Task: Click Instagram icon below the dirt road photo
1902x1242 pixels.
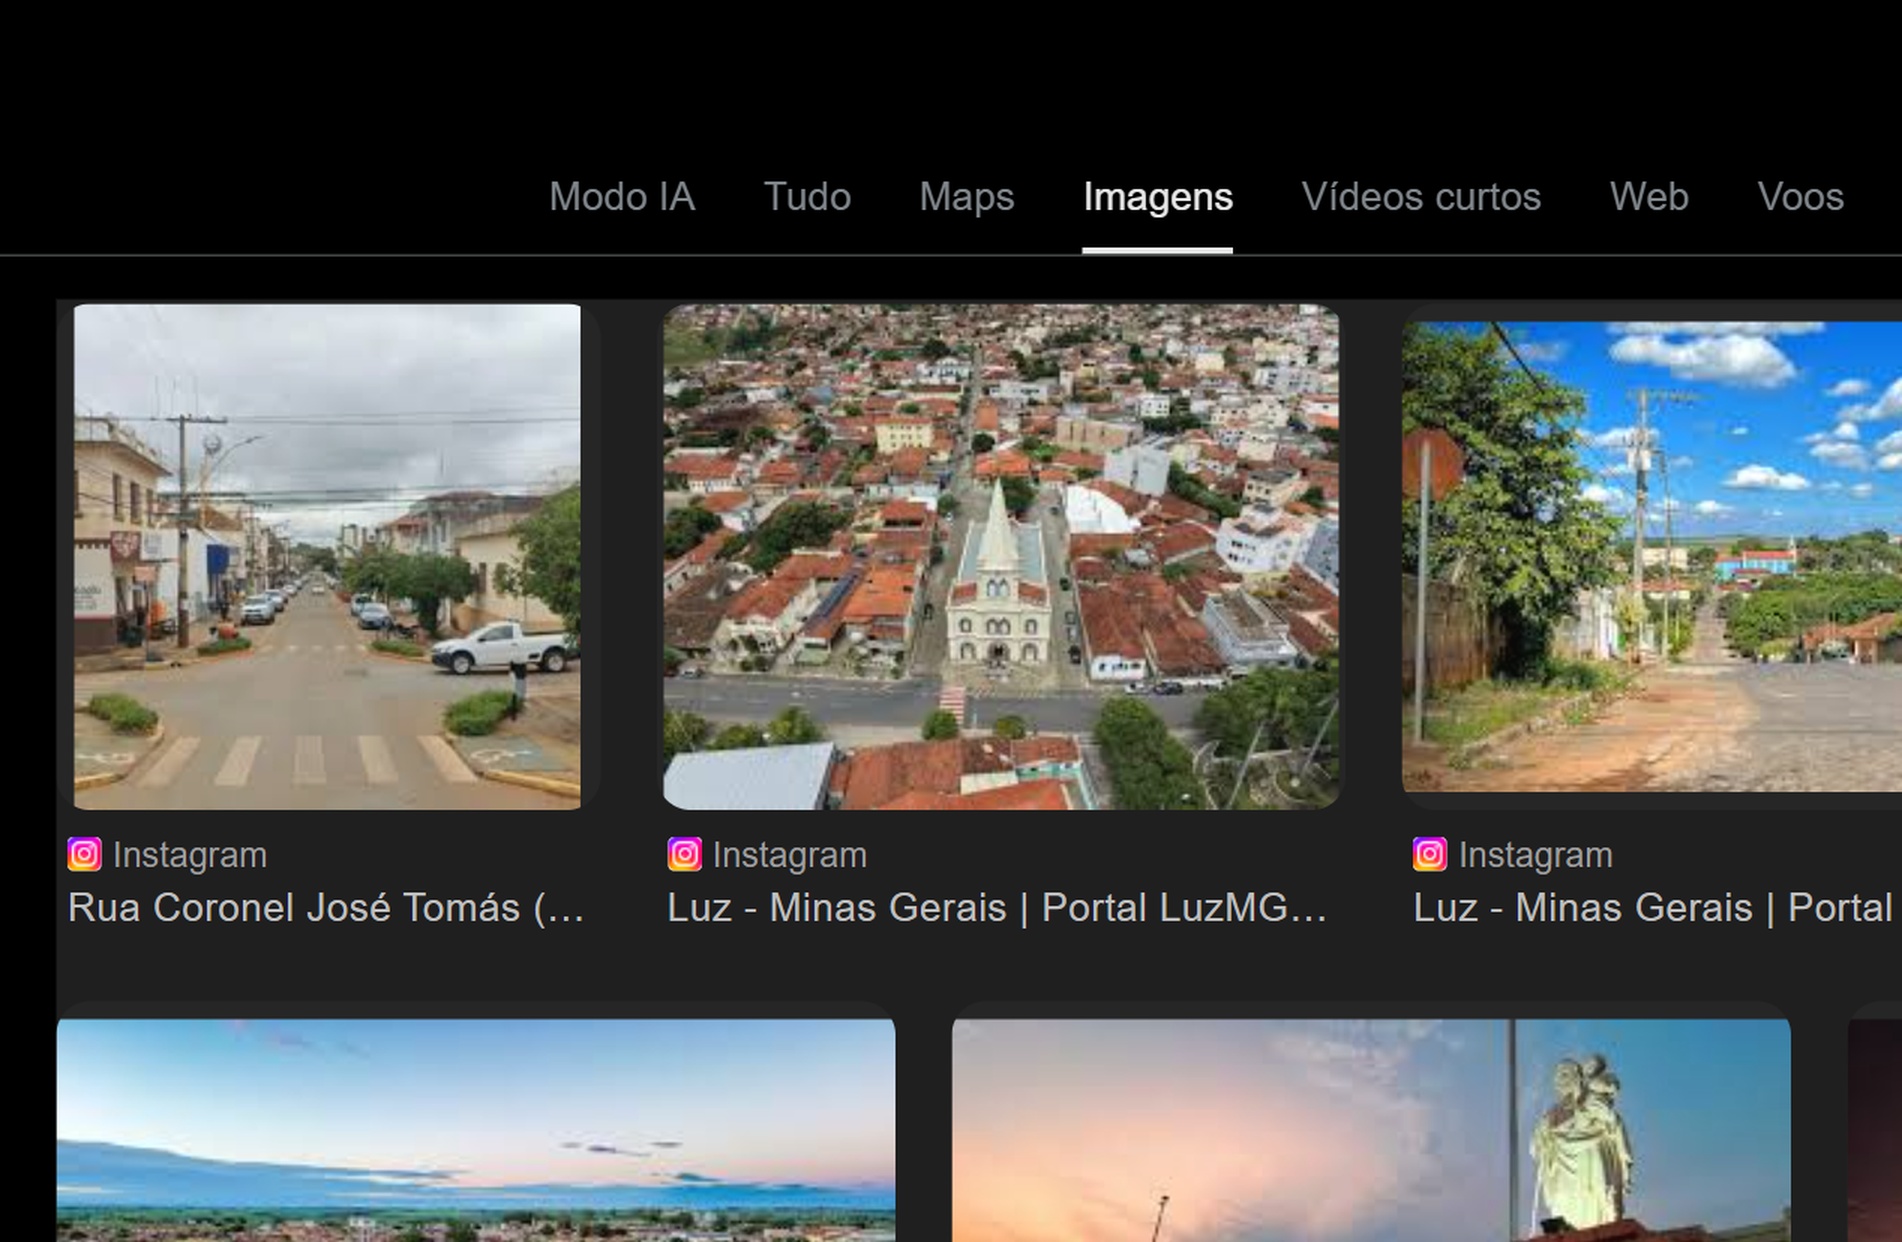Action: pos(1430,855)
